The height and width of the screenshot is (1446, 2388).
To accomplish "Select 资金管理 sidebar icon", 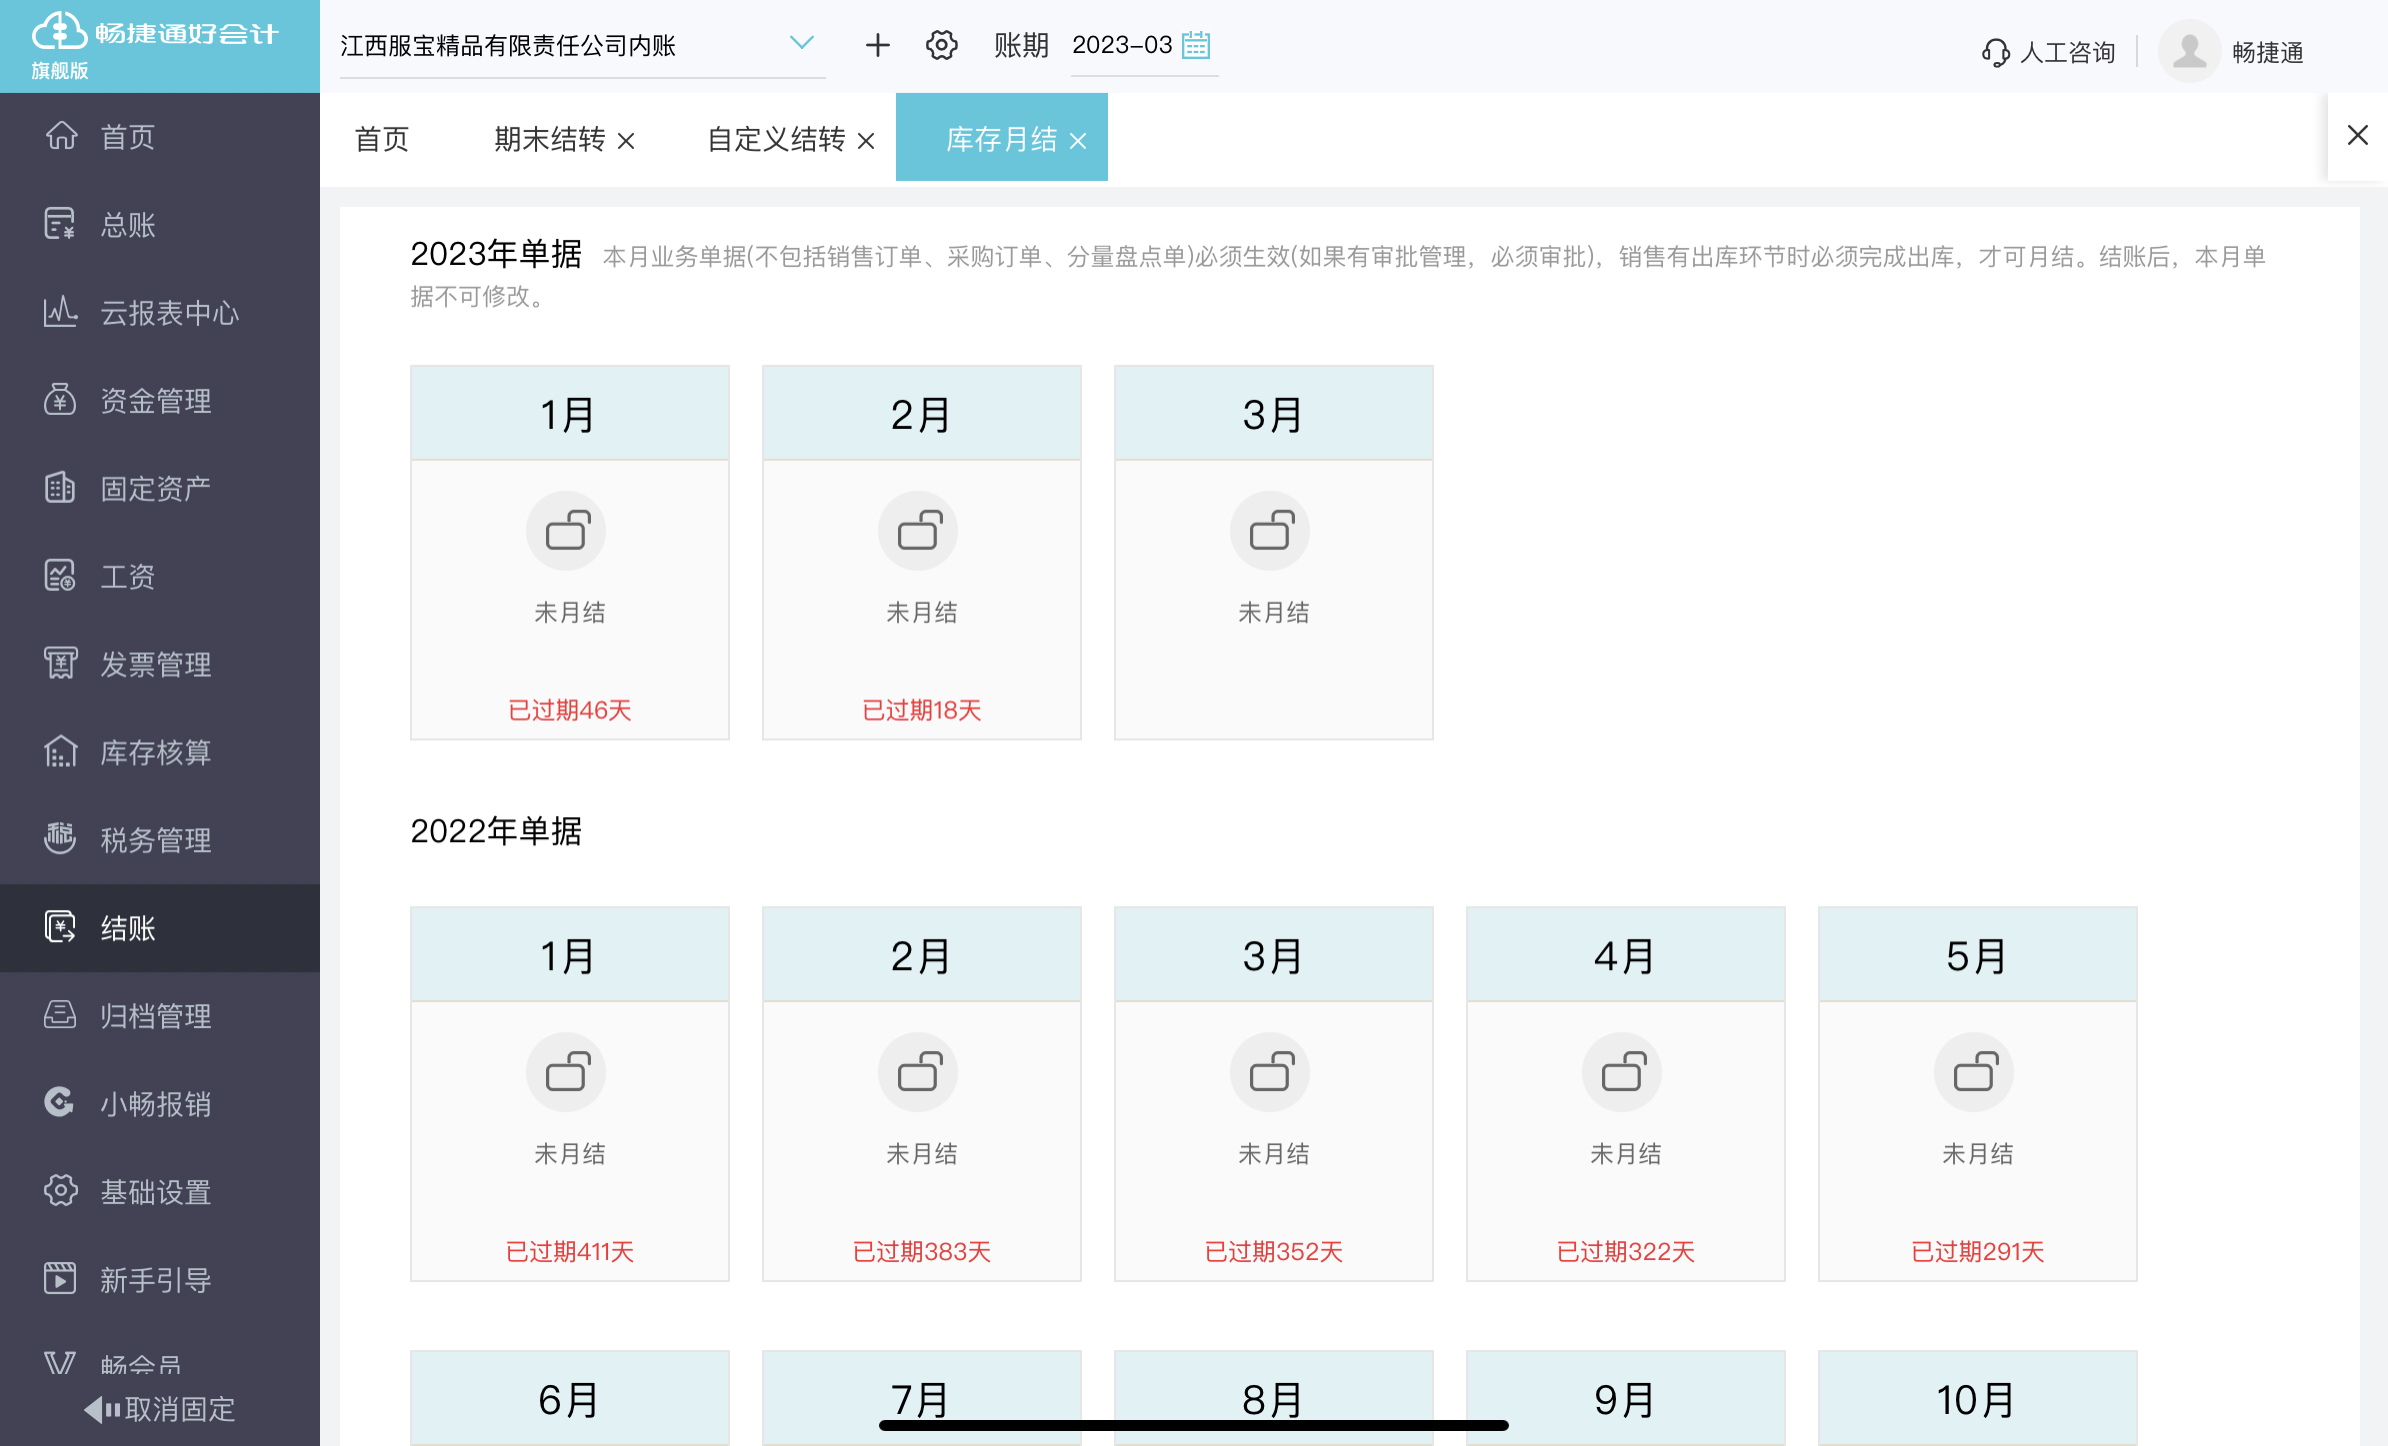I will pyautogui.click(x=61, y=401).
